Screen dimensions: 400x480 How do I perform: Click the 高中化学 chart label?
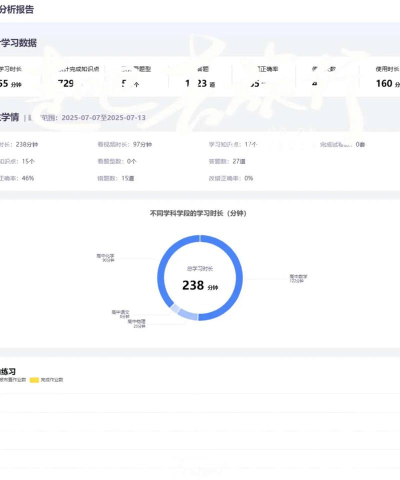point(105,258)
